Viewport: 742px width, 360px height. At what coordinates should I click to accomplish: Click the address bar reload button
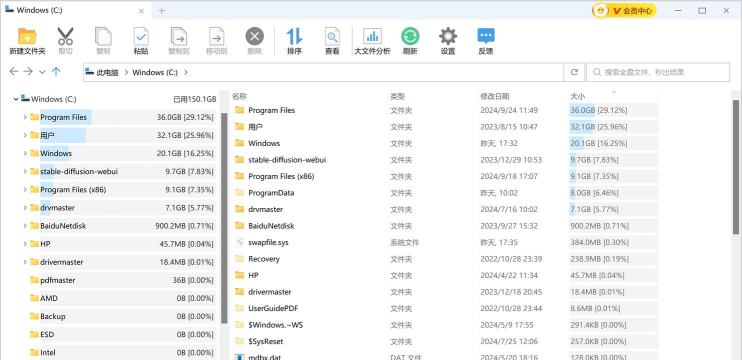click(574, 72)
